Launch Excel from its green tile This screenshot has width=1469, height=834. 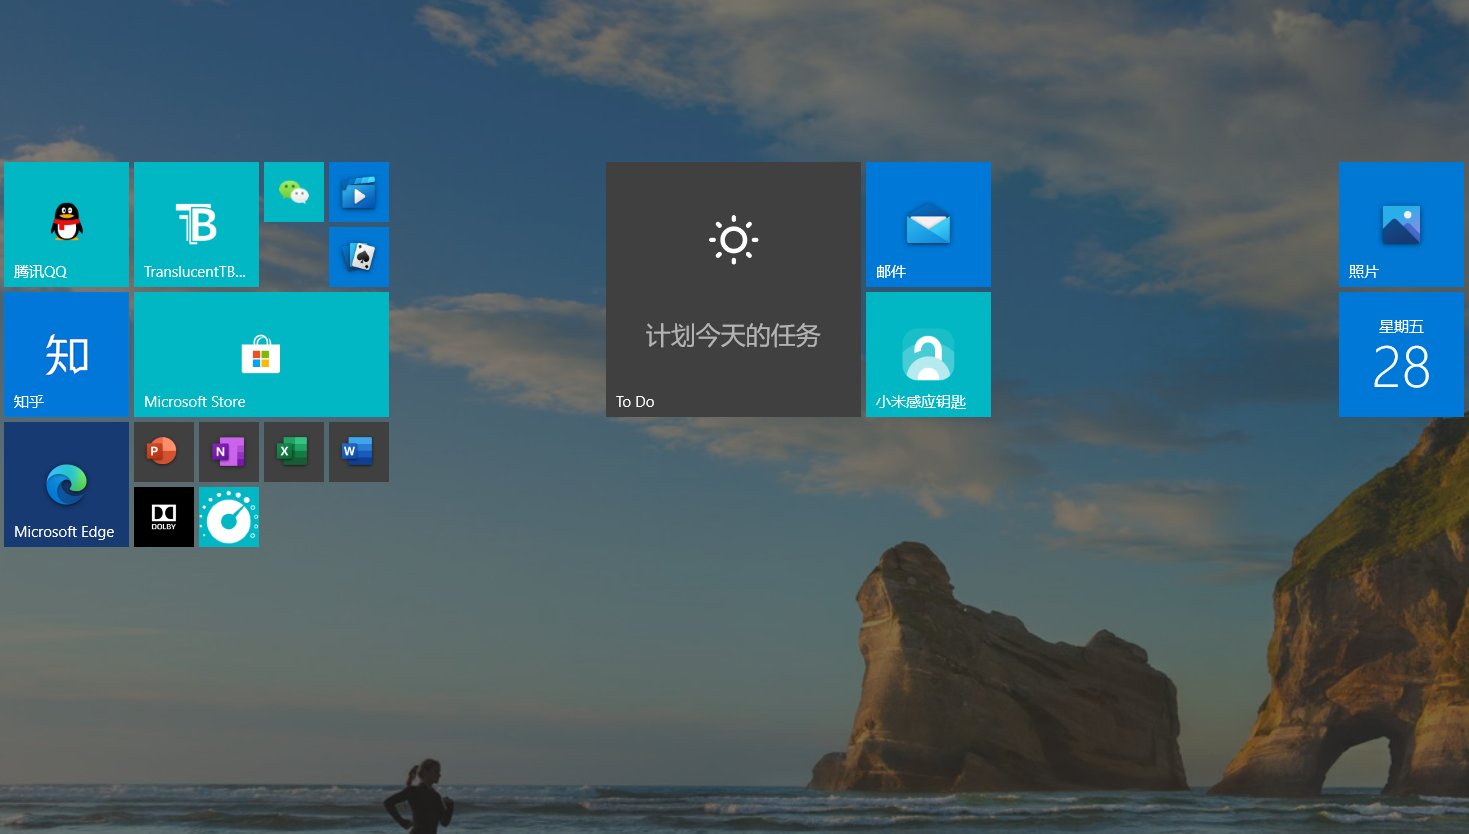293,451
